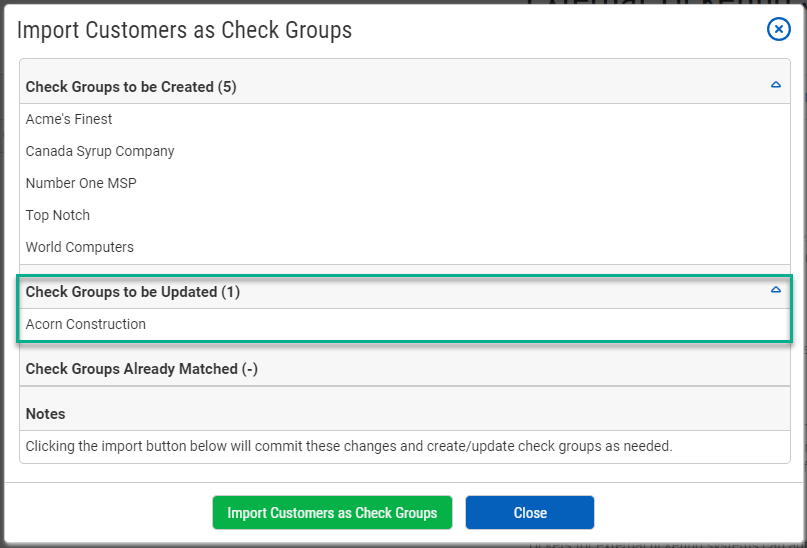Collapse the Check Groups to be Created arrow
Viewport: 807px width, 548px height.
776,86
